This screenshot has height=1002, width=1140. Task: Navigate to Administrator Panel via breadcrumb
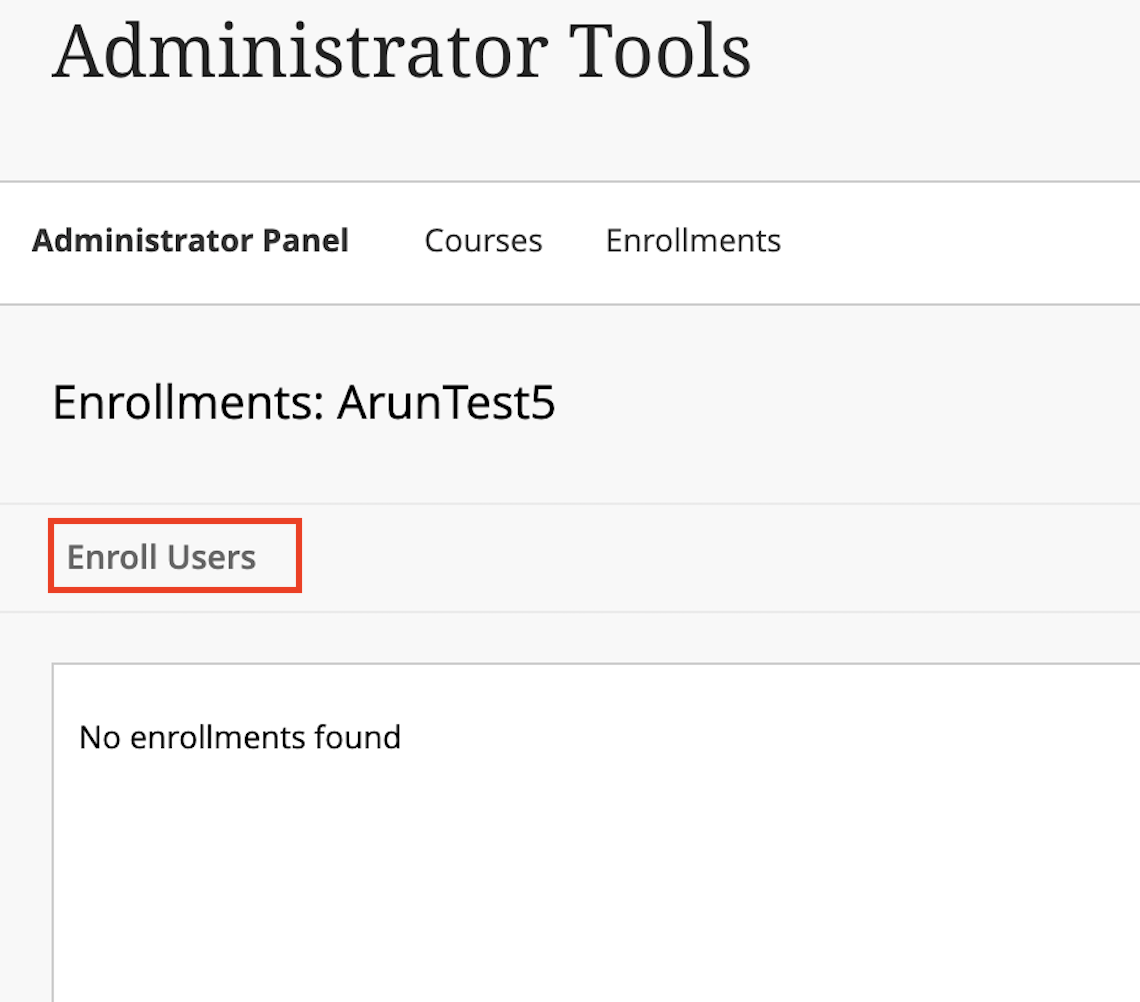point(190,240)
